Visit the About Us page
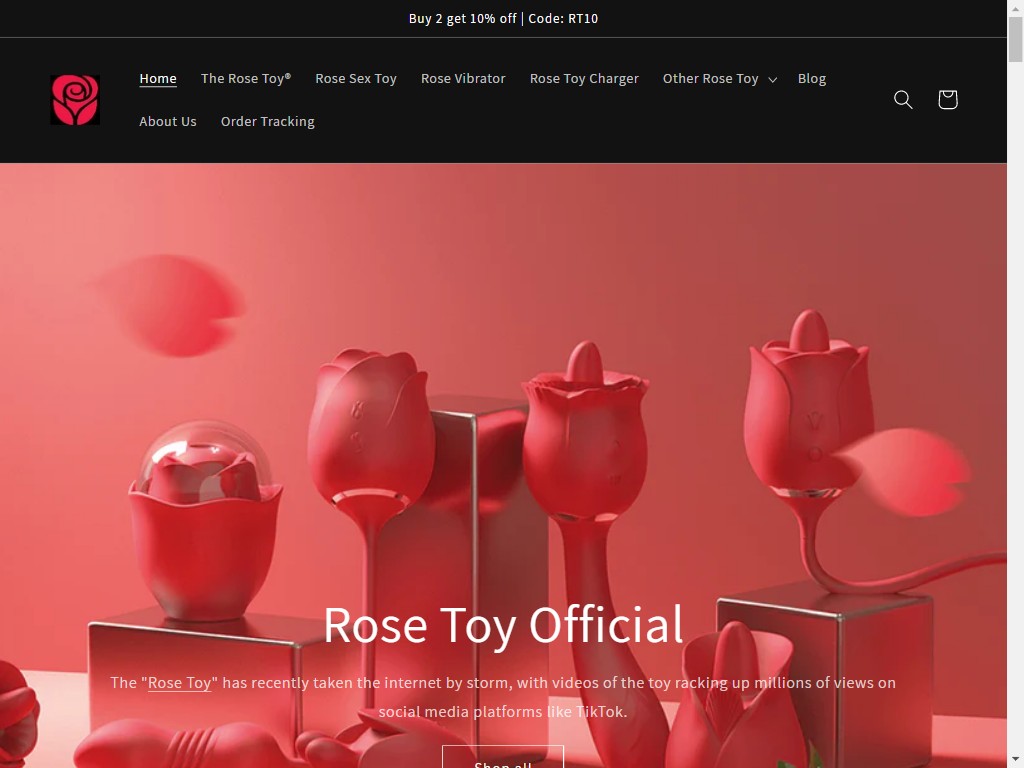The height and width of the screenshot is (768, 1024). (168, 122)
